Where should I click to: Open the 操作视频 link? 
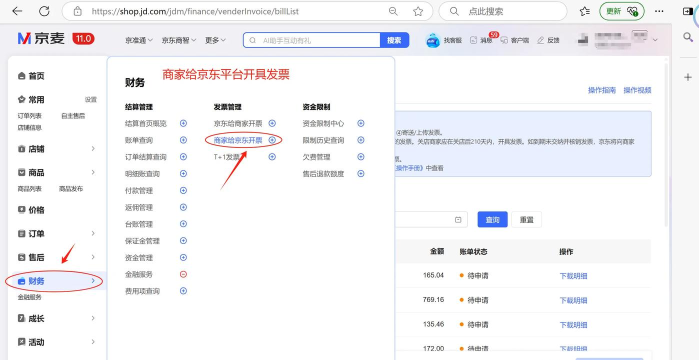[637, 90]
